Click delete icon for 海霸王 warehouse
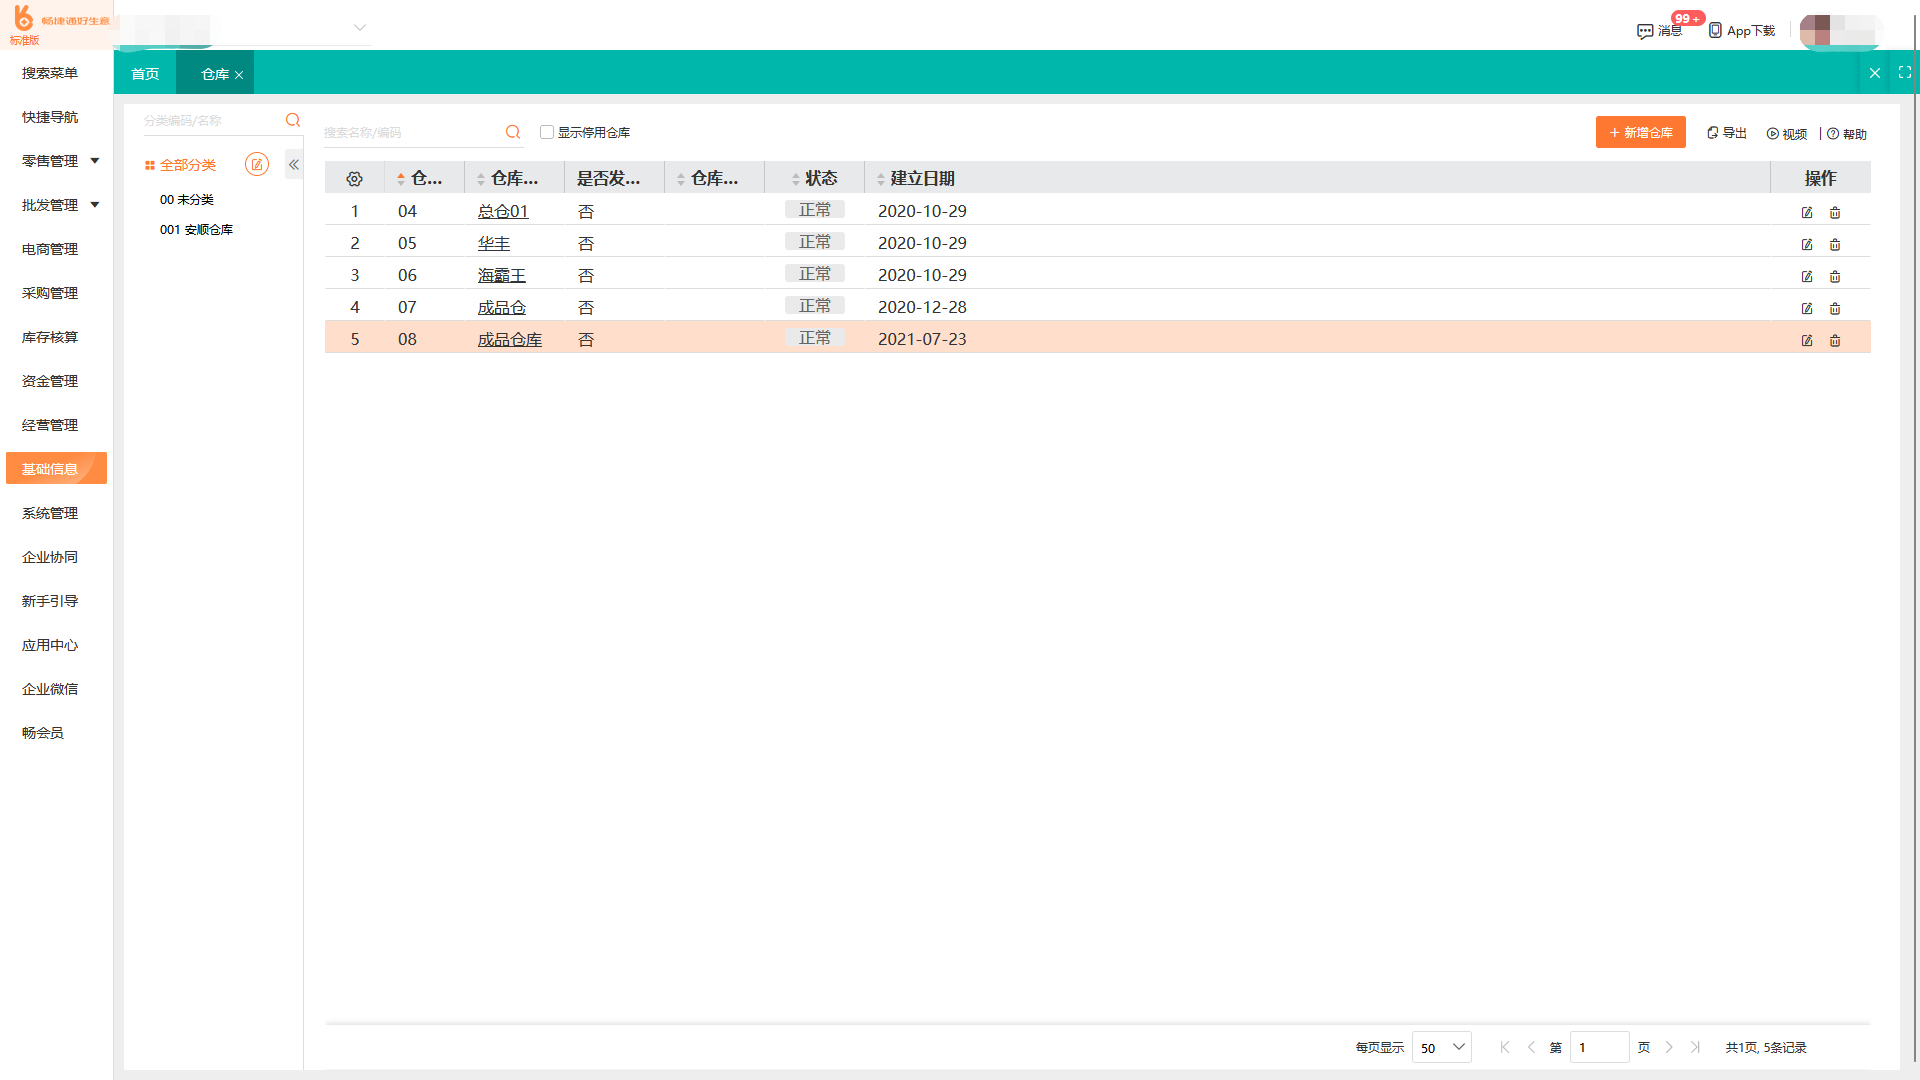This screenshot has height=1080, width=1920. coord(1834,276)
